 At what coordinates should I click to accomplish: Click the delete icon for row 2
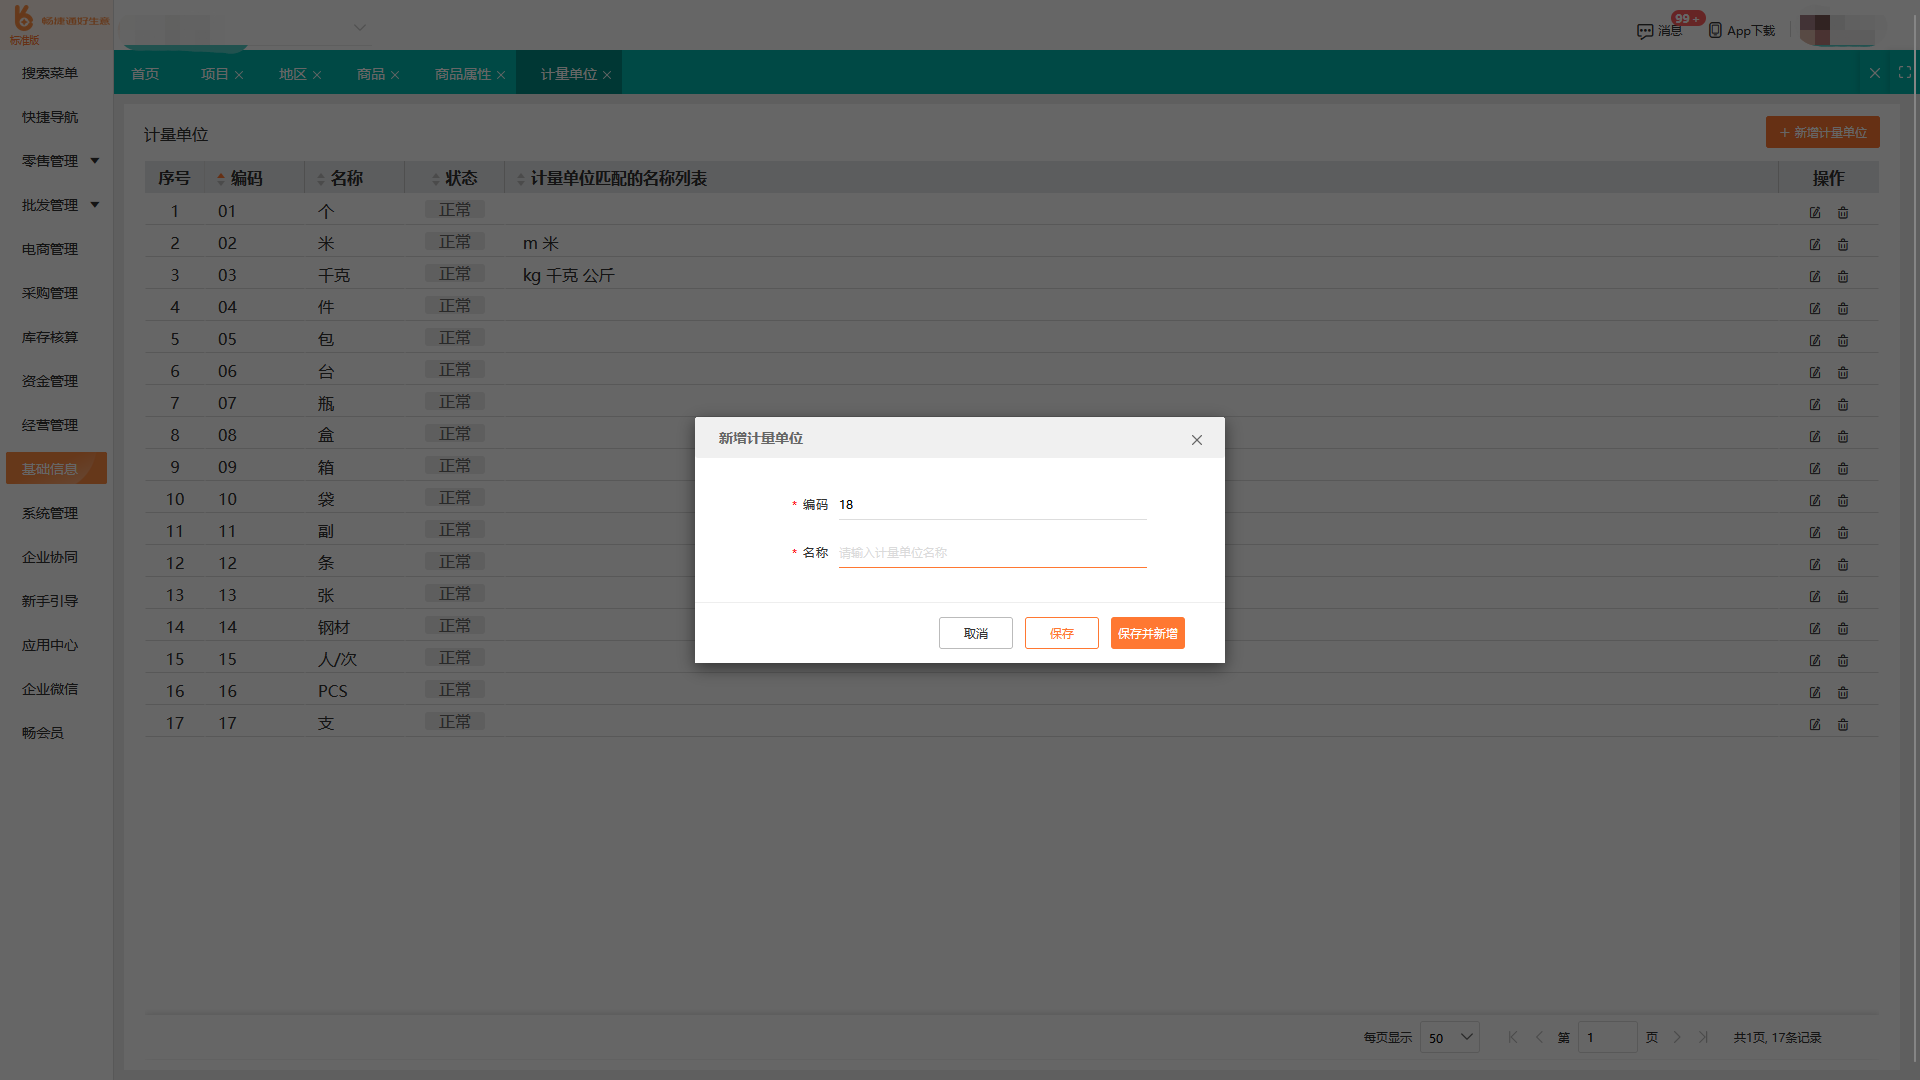pos(1844,243)
